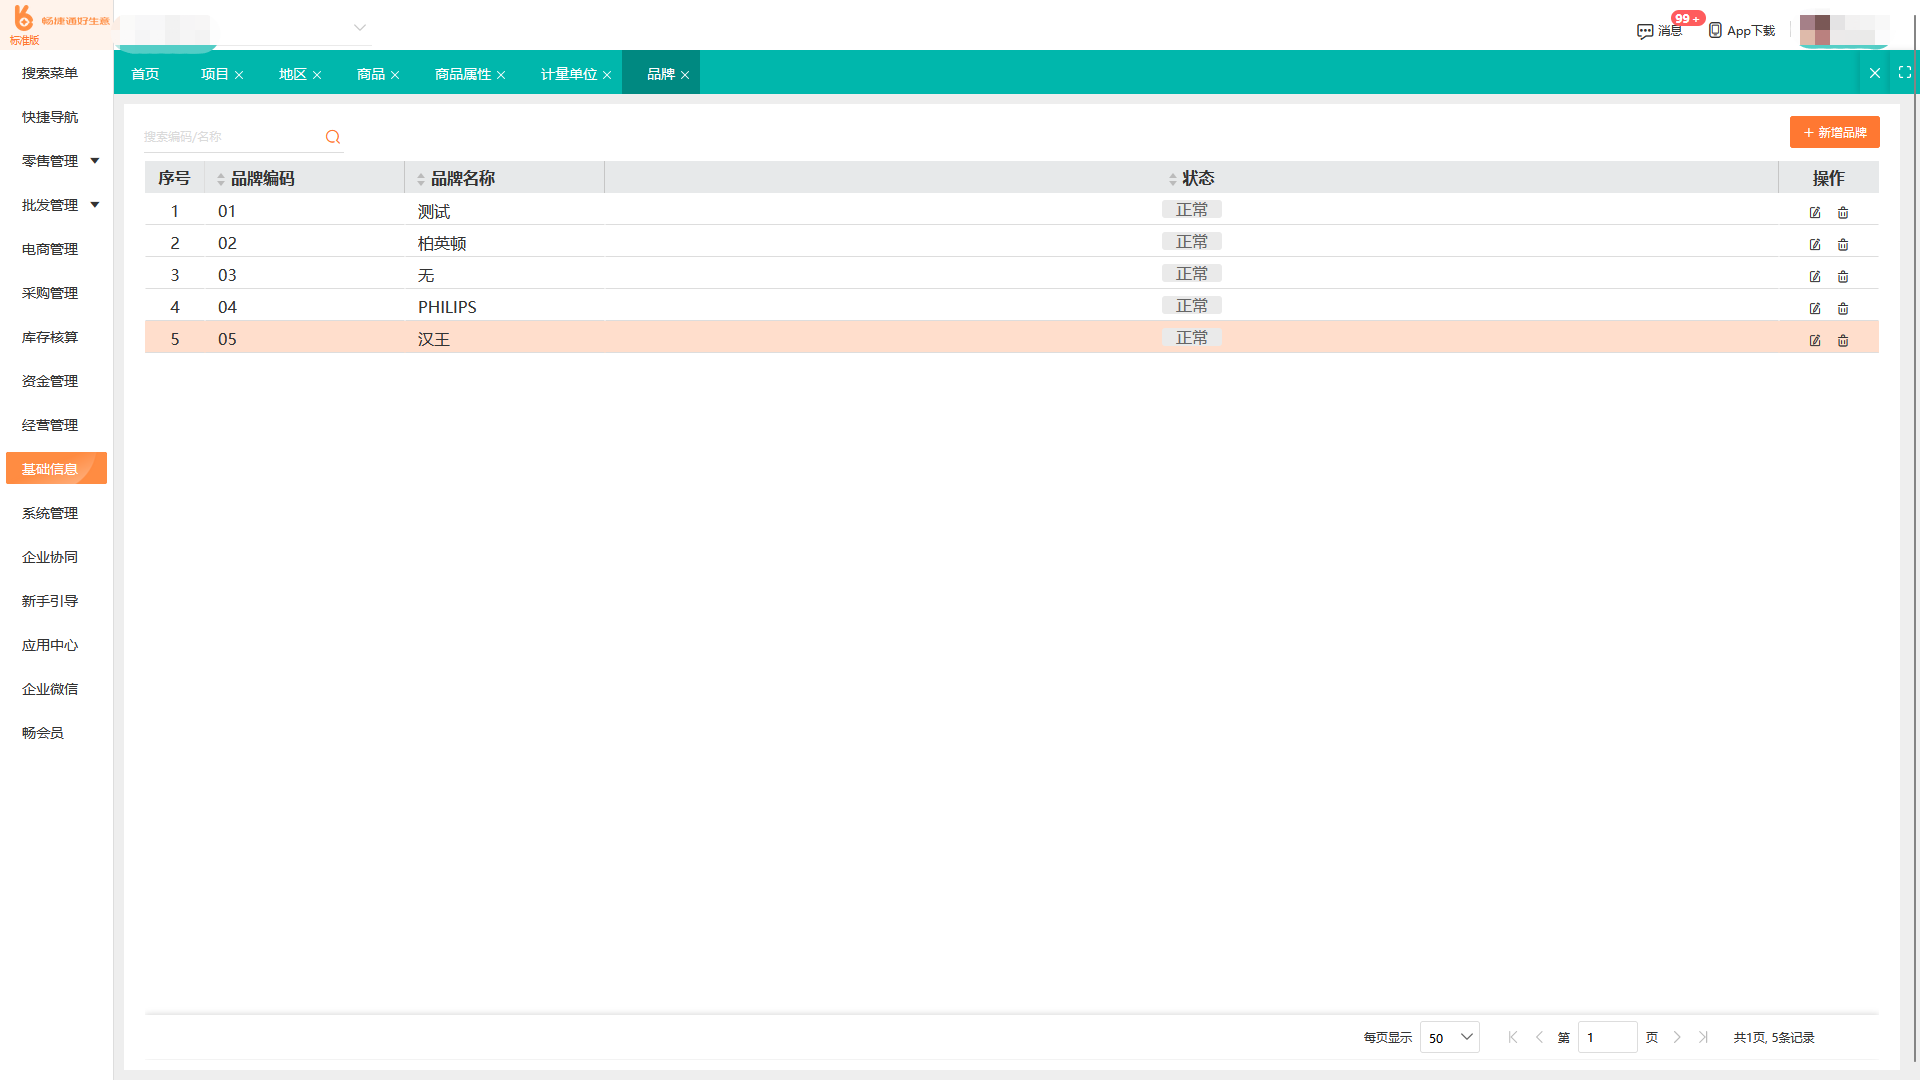Screen dimensions: 1920x1080
Task: Click the 新增品牌 button
Action: point(1834,132)
